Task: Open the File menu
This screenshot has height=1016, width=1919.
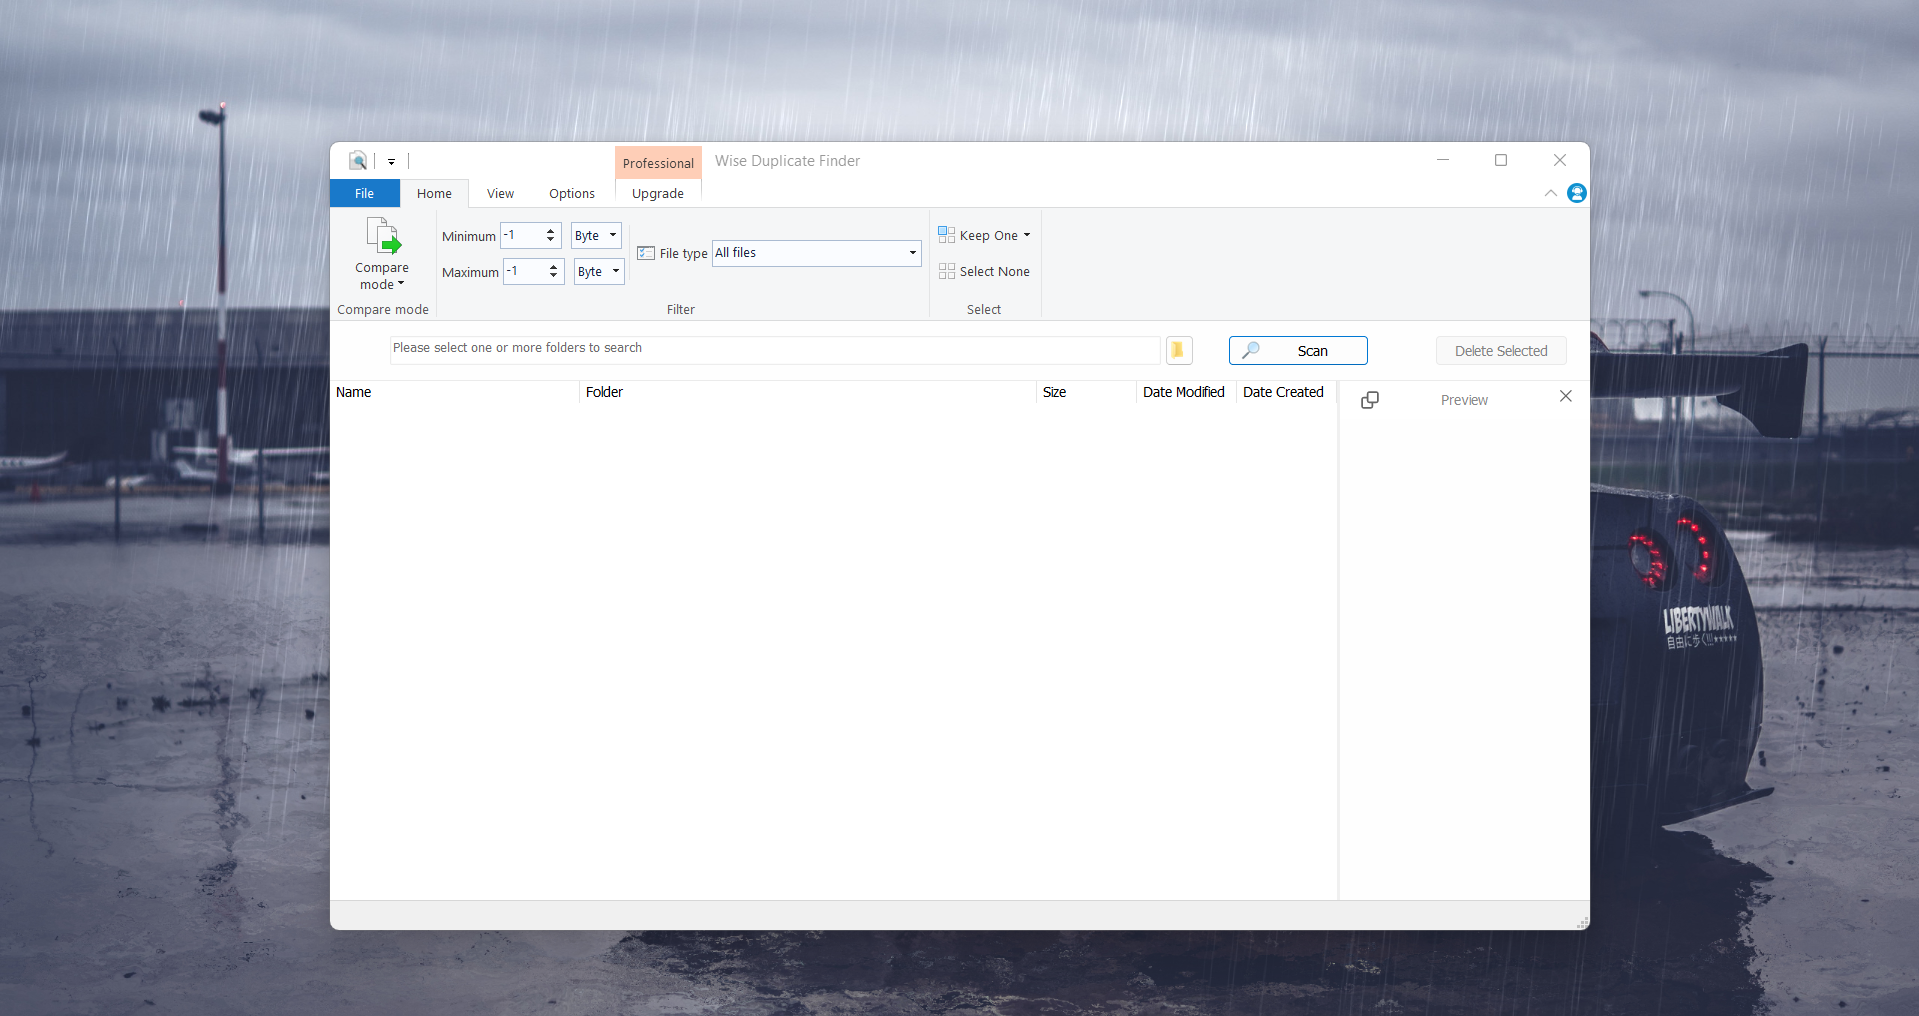Action: [364, 193]
